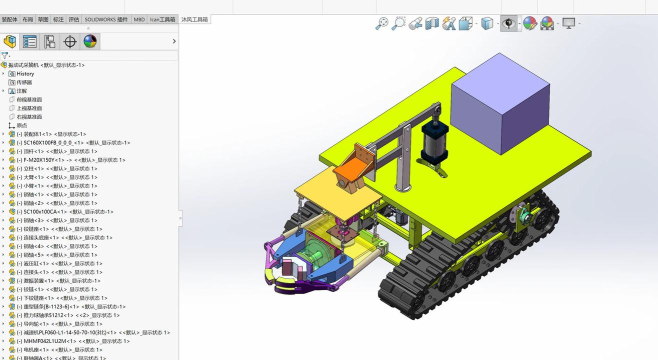Image resolution: width=658 pixels, height=360 pixels.
Task: Select the 激振装置<1> subassembly row
Action: 55,281
